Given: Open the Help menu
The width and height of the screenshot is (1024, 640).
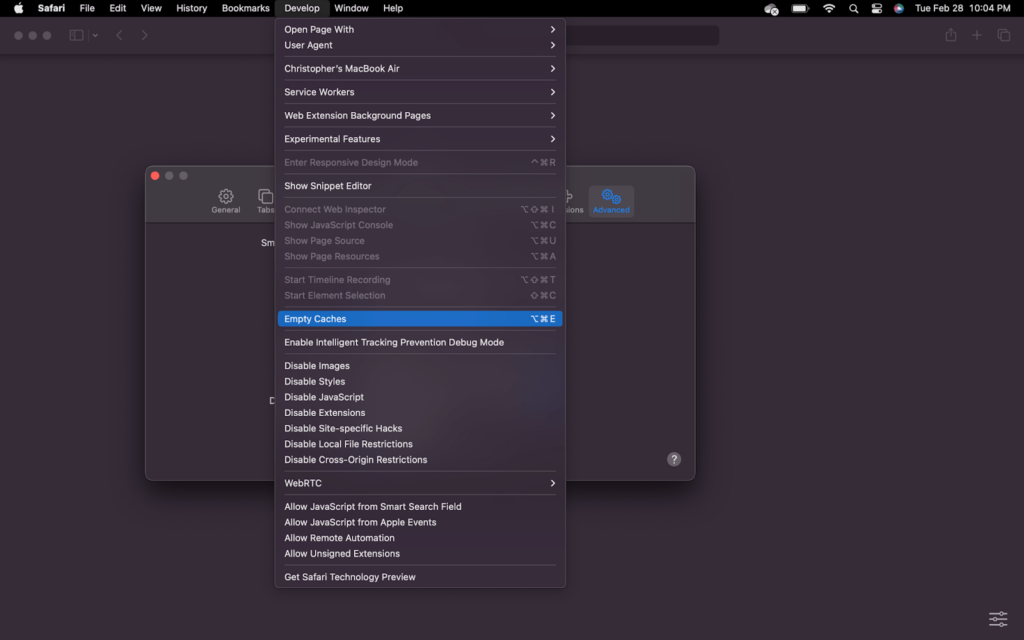Looking at the screenshot, I should [392, 8].
